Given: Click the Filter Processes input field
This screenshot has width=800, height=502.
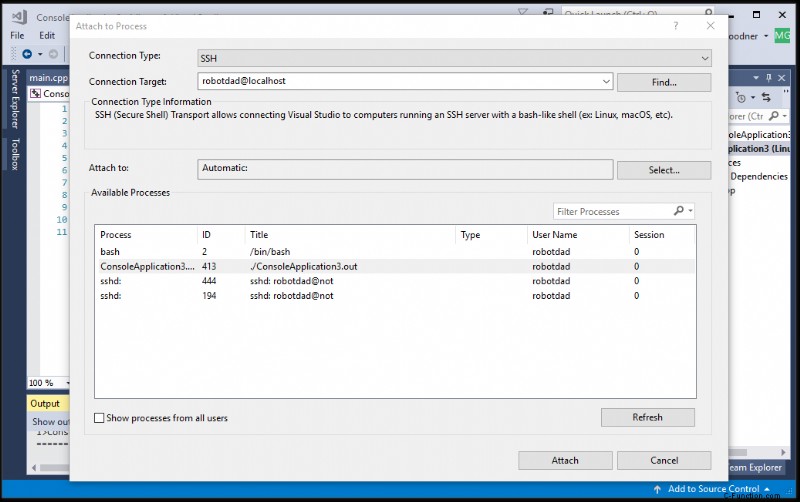Looking at the screenshot, I should (610, 211).
